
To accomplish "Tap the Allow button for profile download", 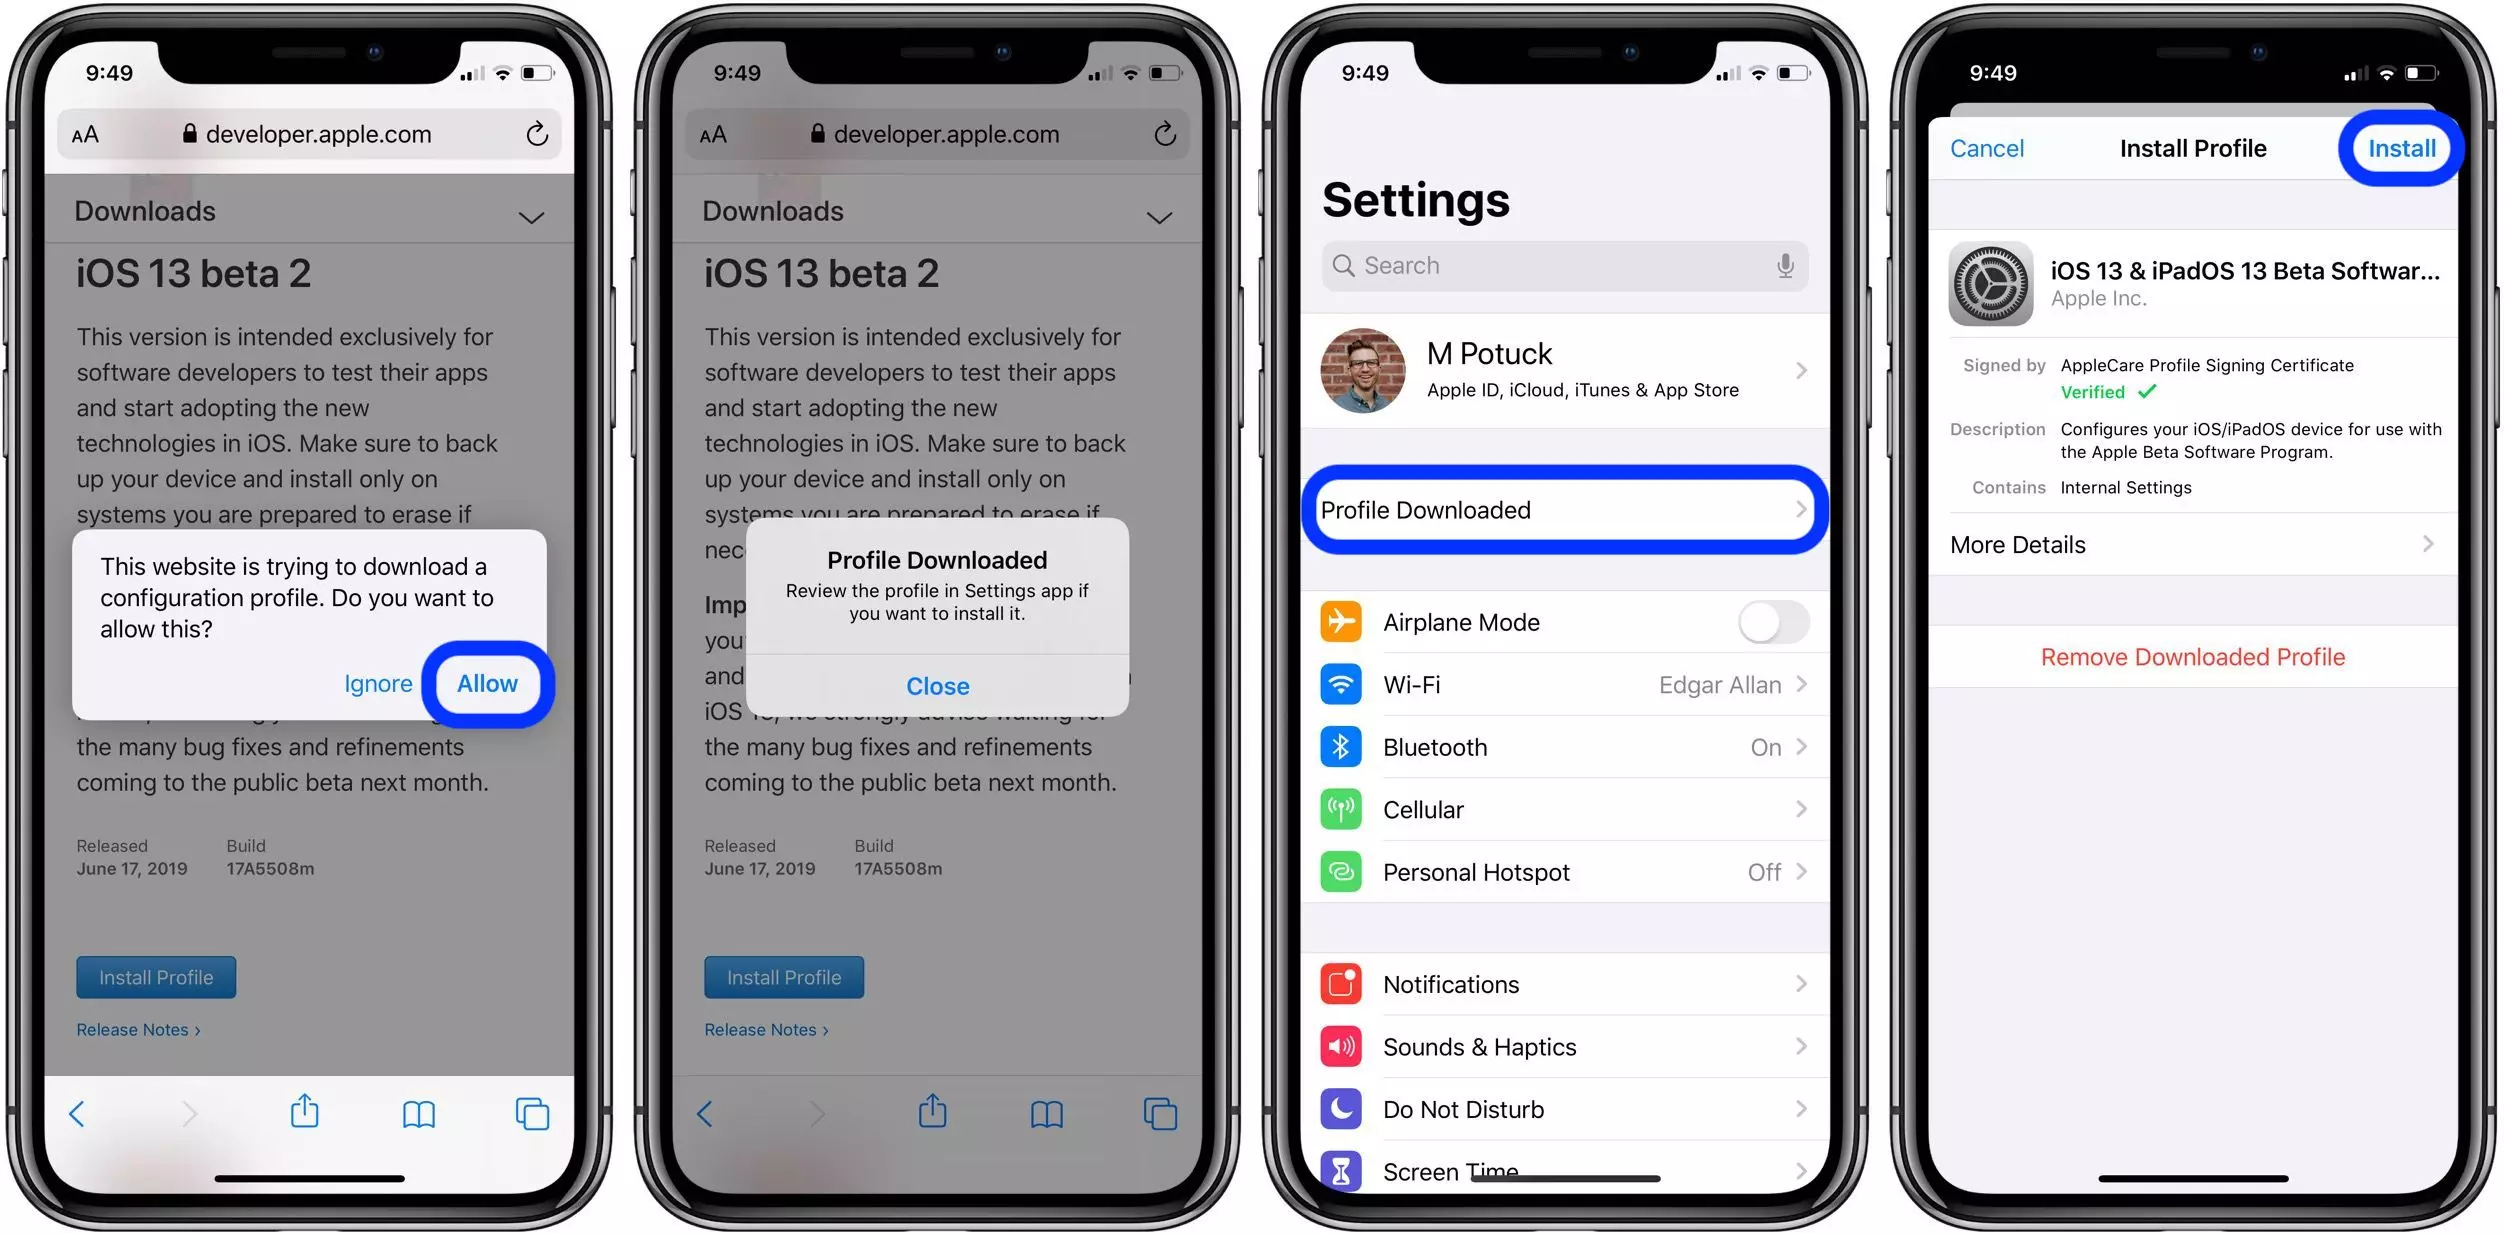I will [x=487, y=682].
